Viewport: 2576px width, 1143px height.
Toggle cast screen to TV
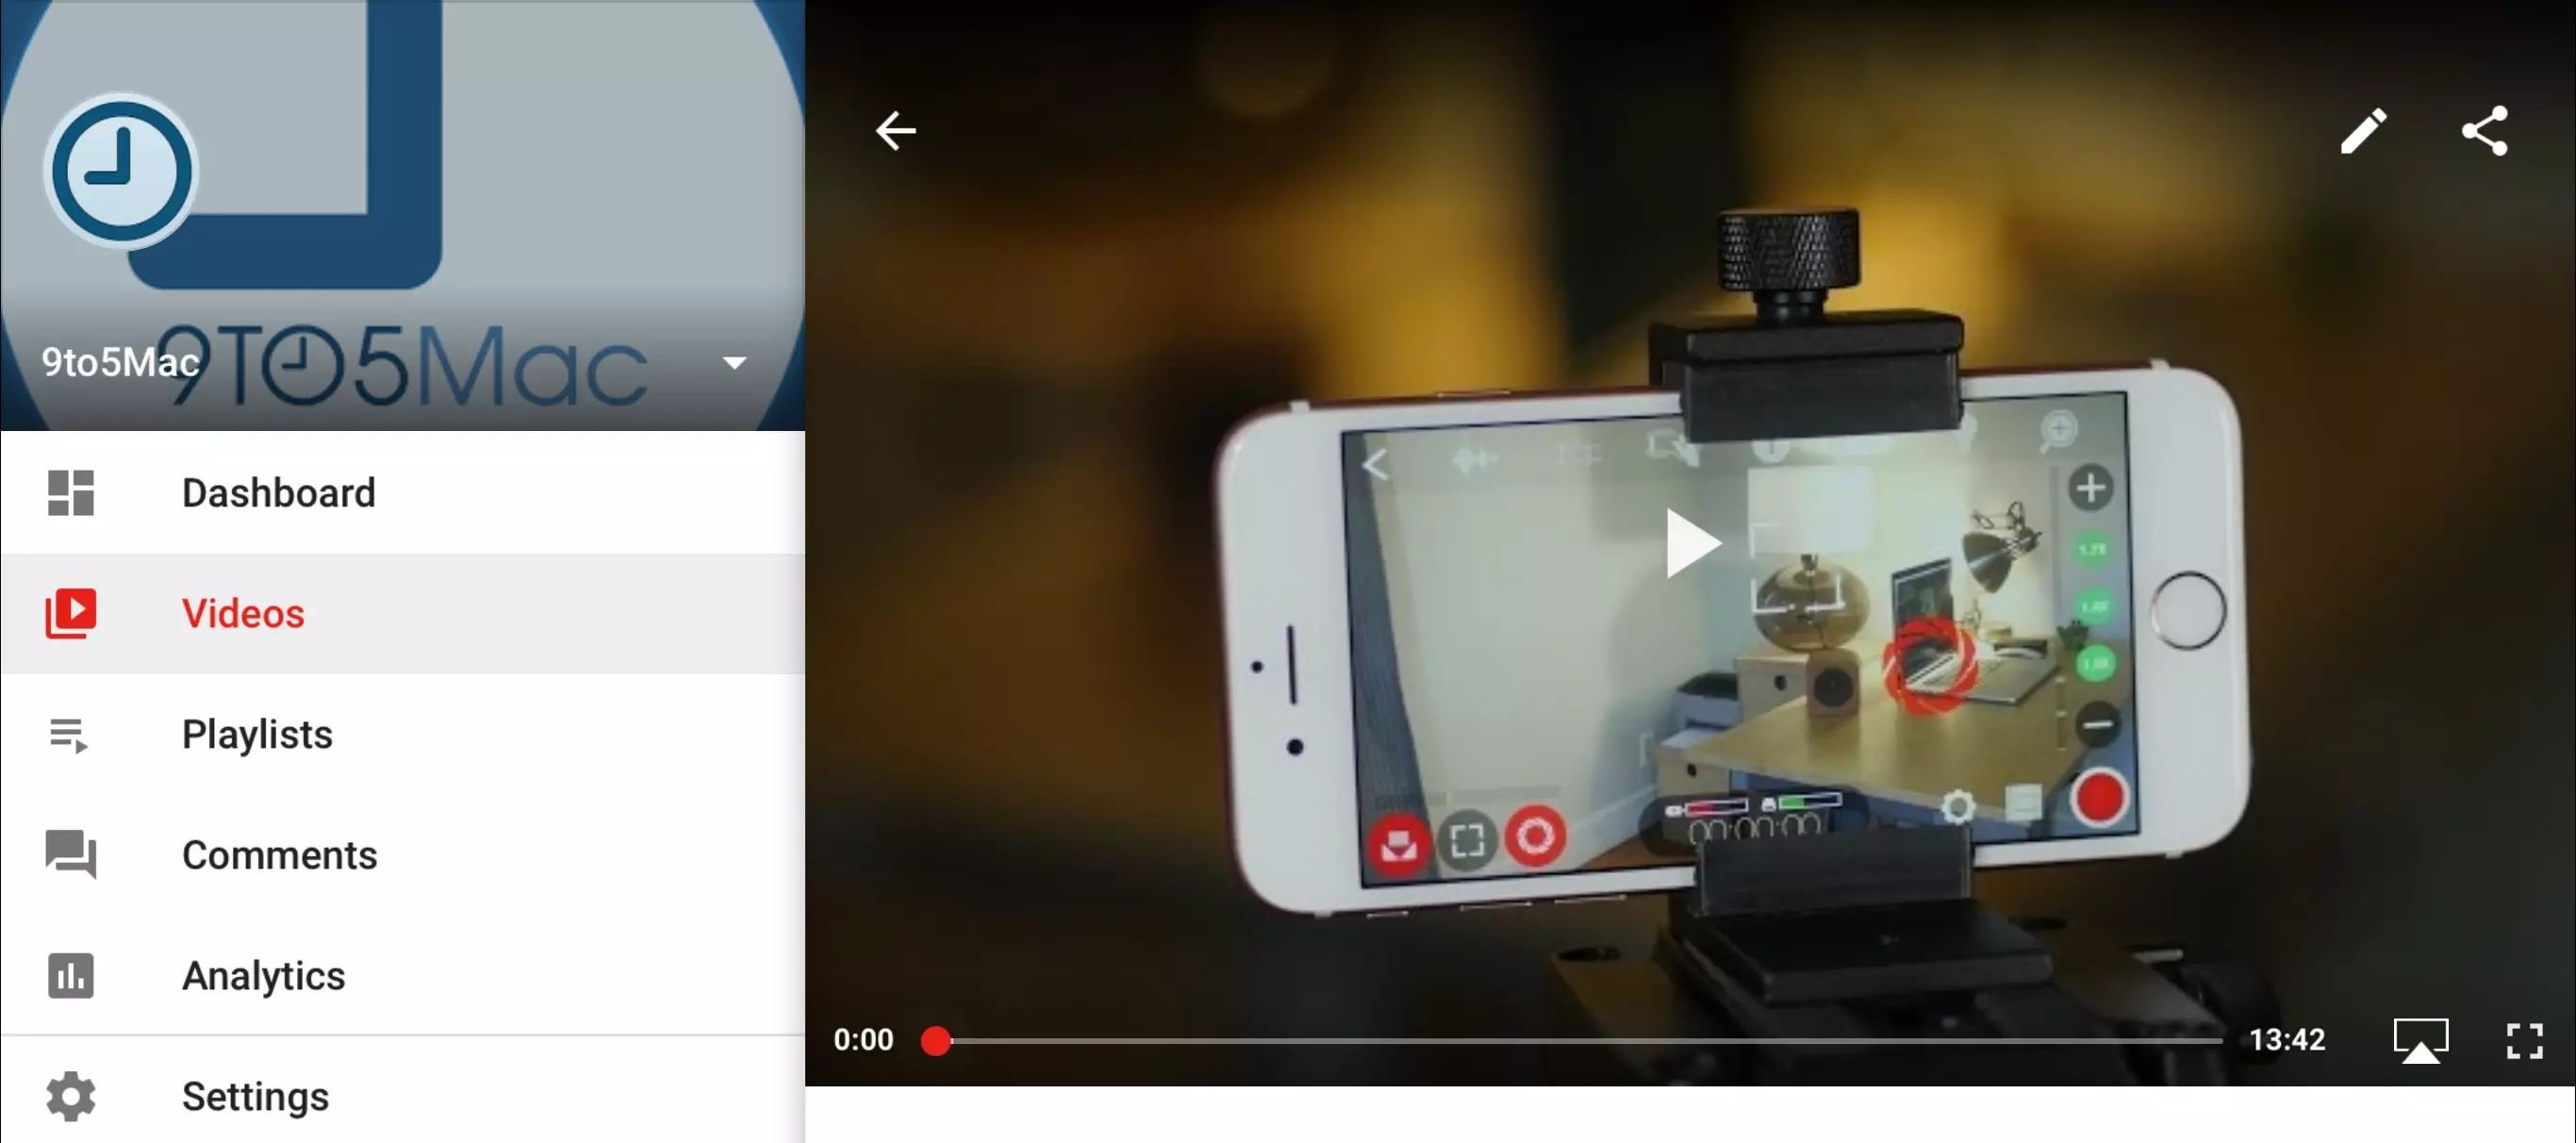2421,1038
